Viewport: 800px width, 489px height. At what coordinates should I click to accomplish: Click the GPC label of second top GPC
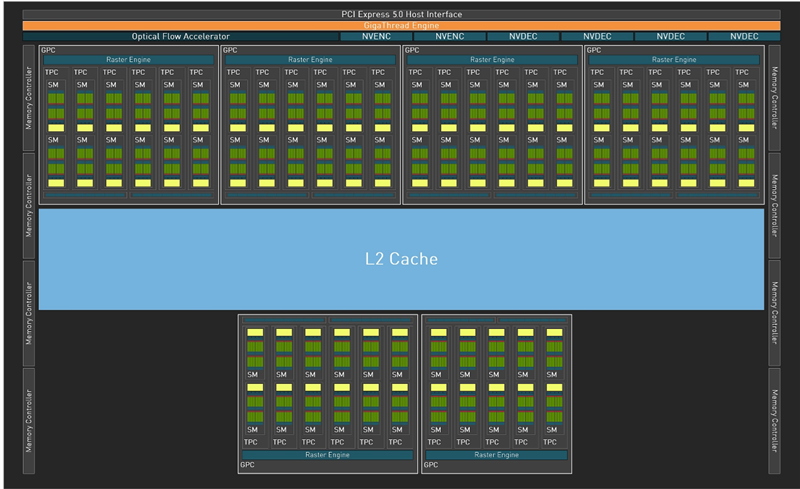pyautogui.click(x=230, y=49)
